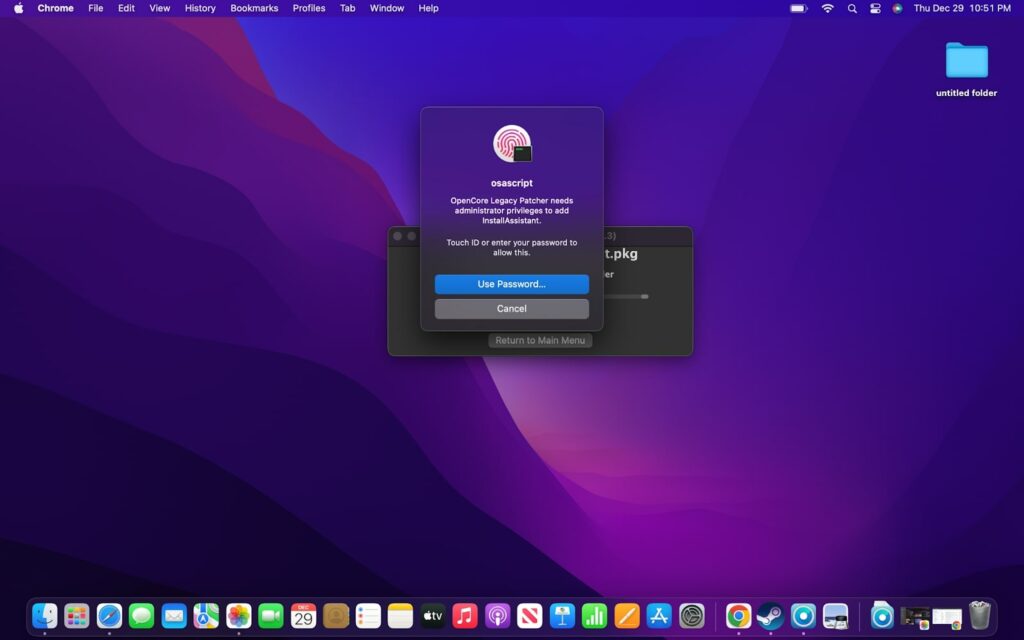
Task: Switch to Google Chrome in dock
Action: pyautogui.click(x=739, y=616)
